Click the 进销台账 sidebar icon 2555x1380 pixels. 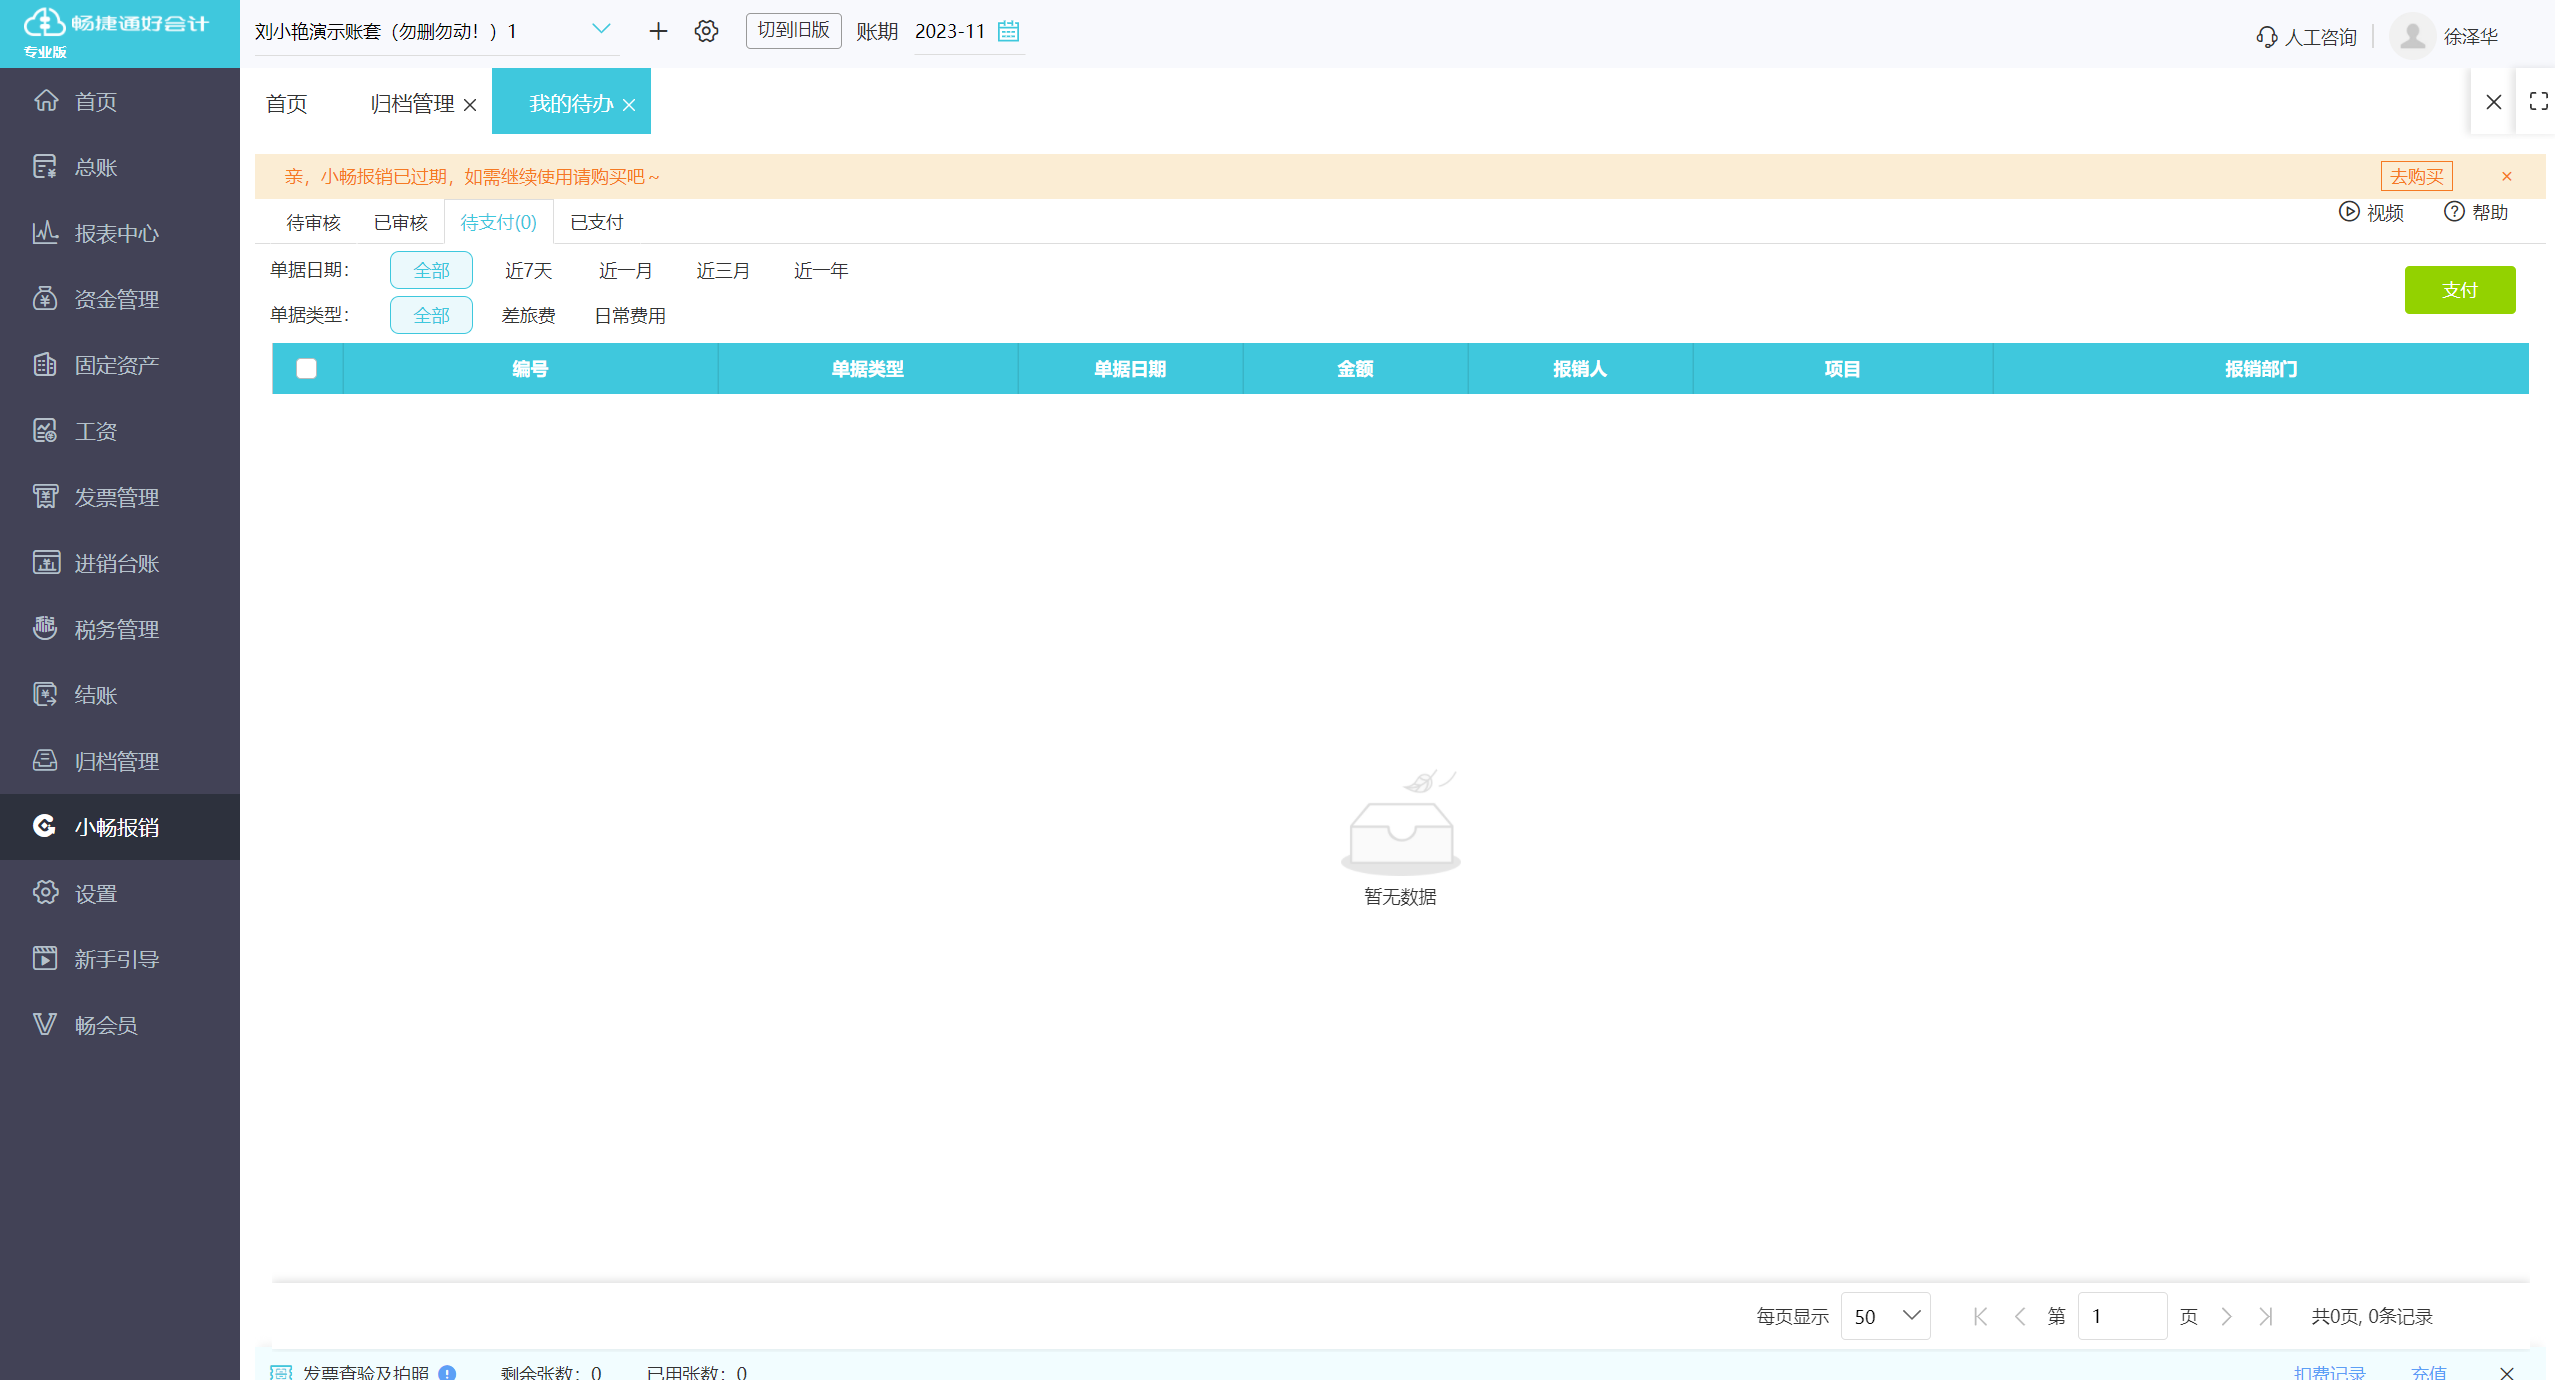click(44, 563)
